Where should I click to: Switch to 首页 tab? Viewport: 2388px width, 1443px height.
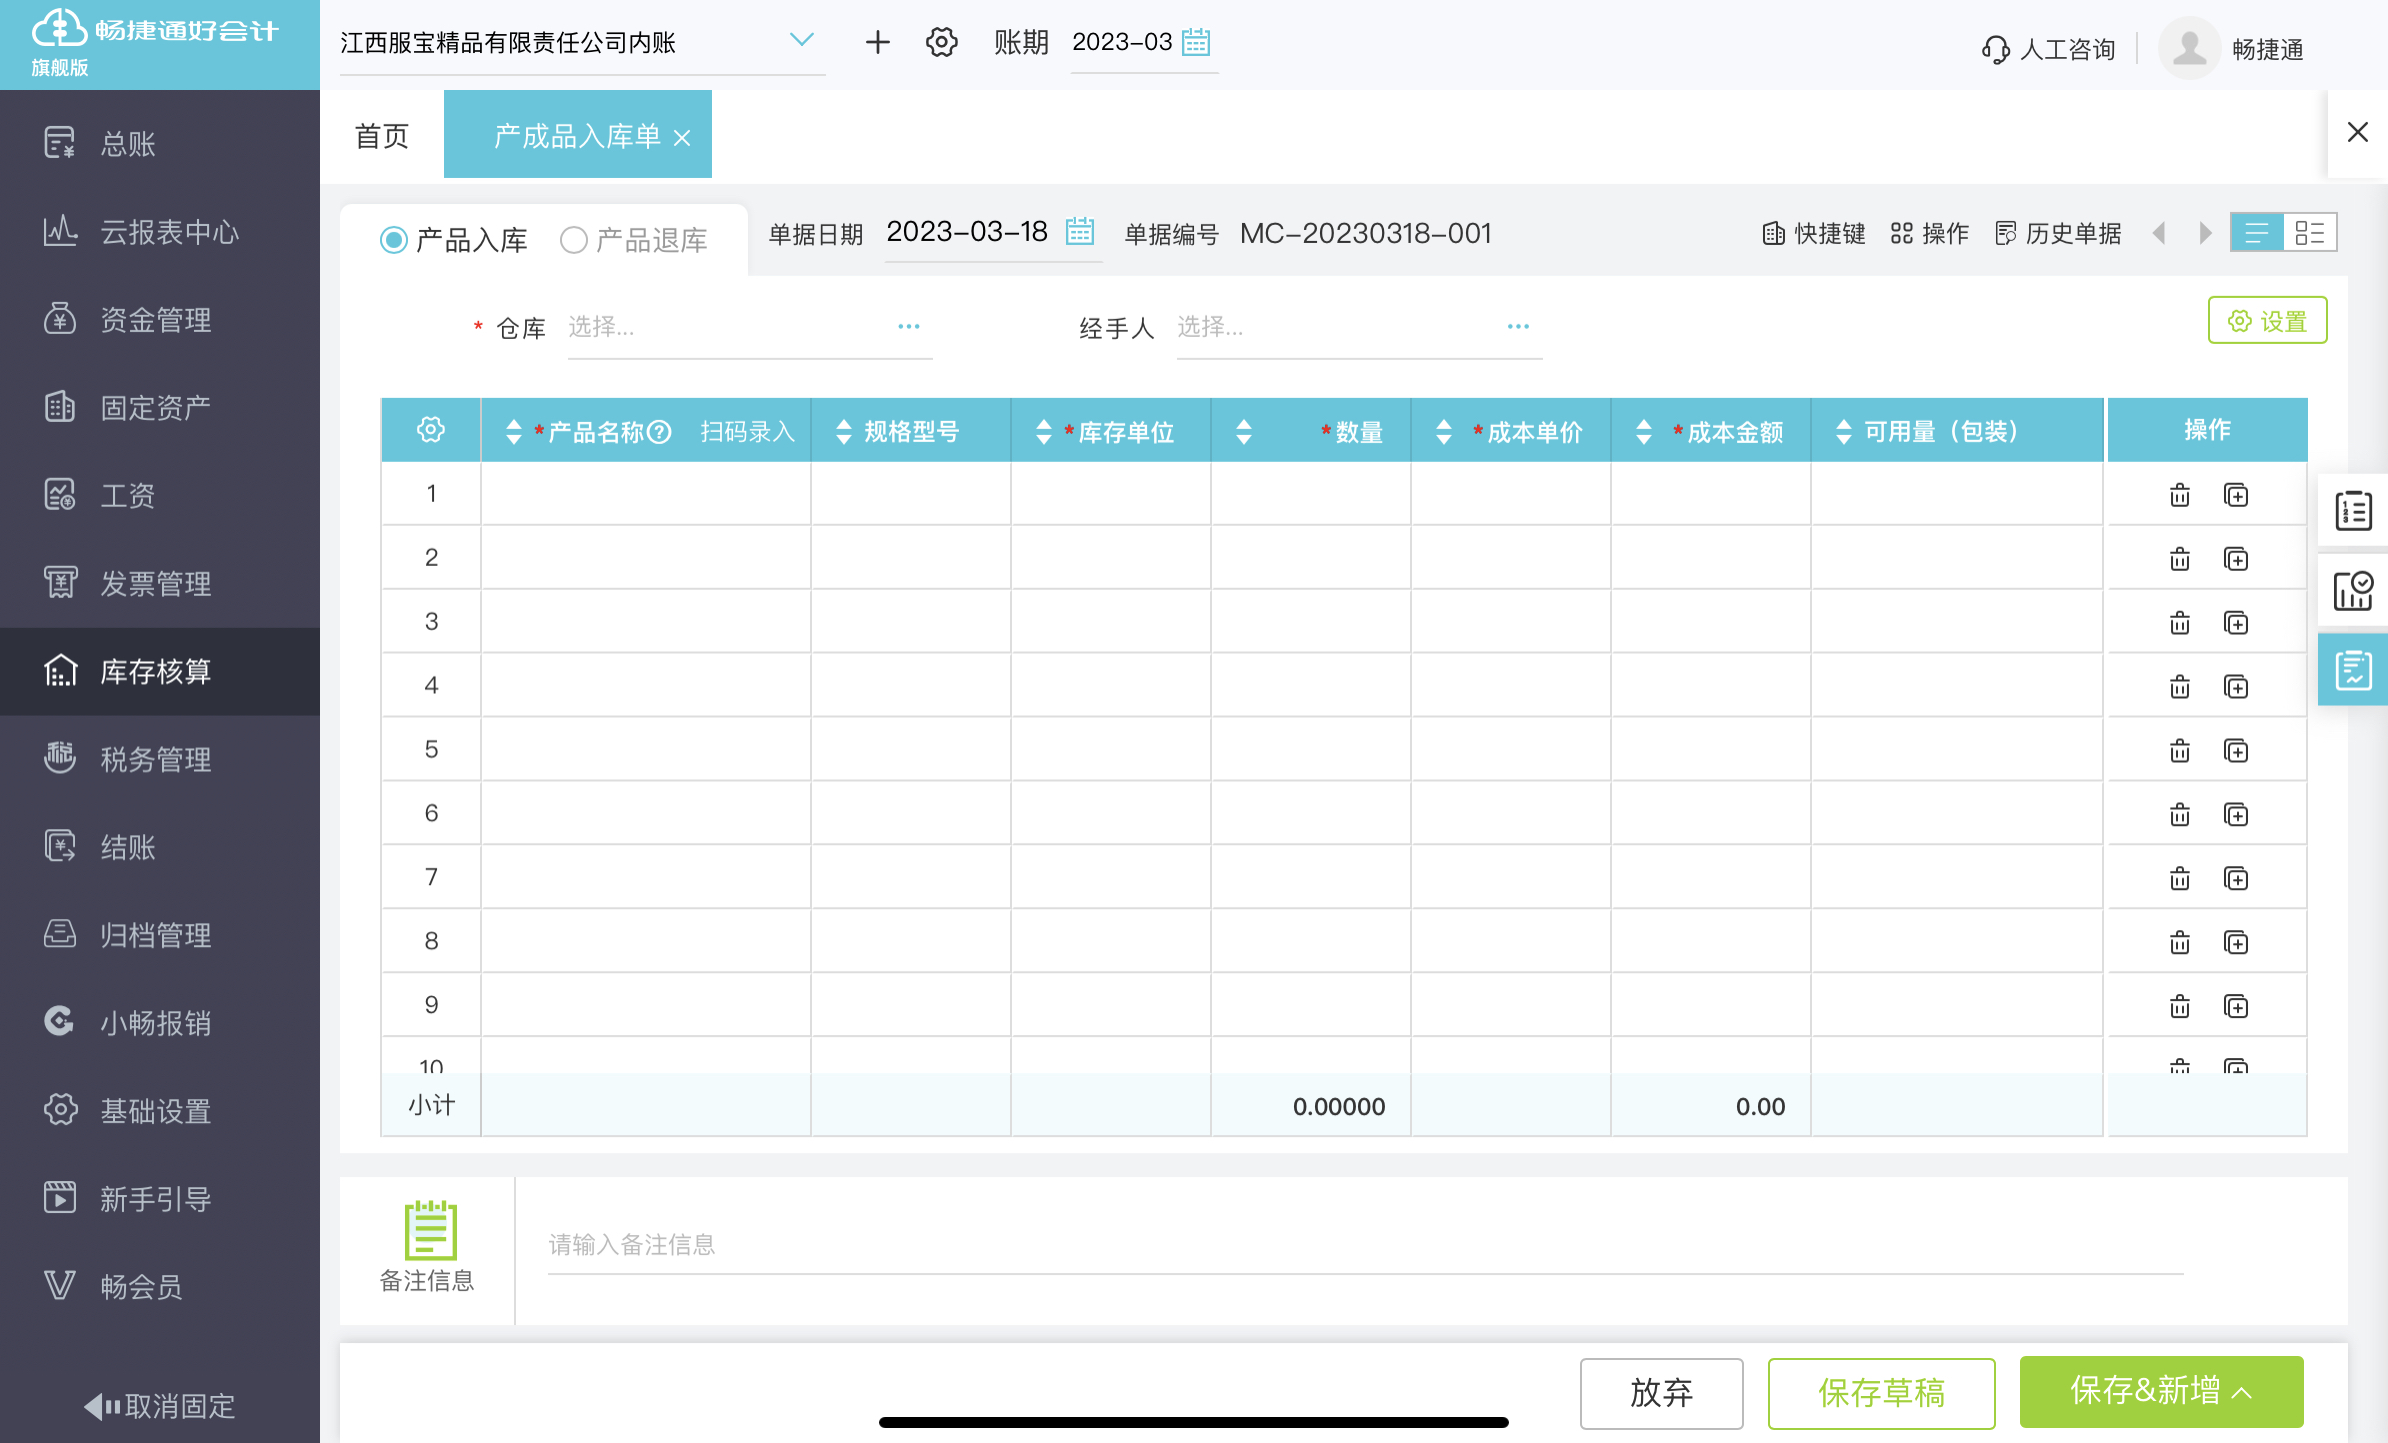(380, 136)
